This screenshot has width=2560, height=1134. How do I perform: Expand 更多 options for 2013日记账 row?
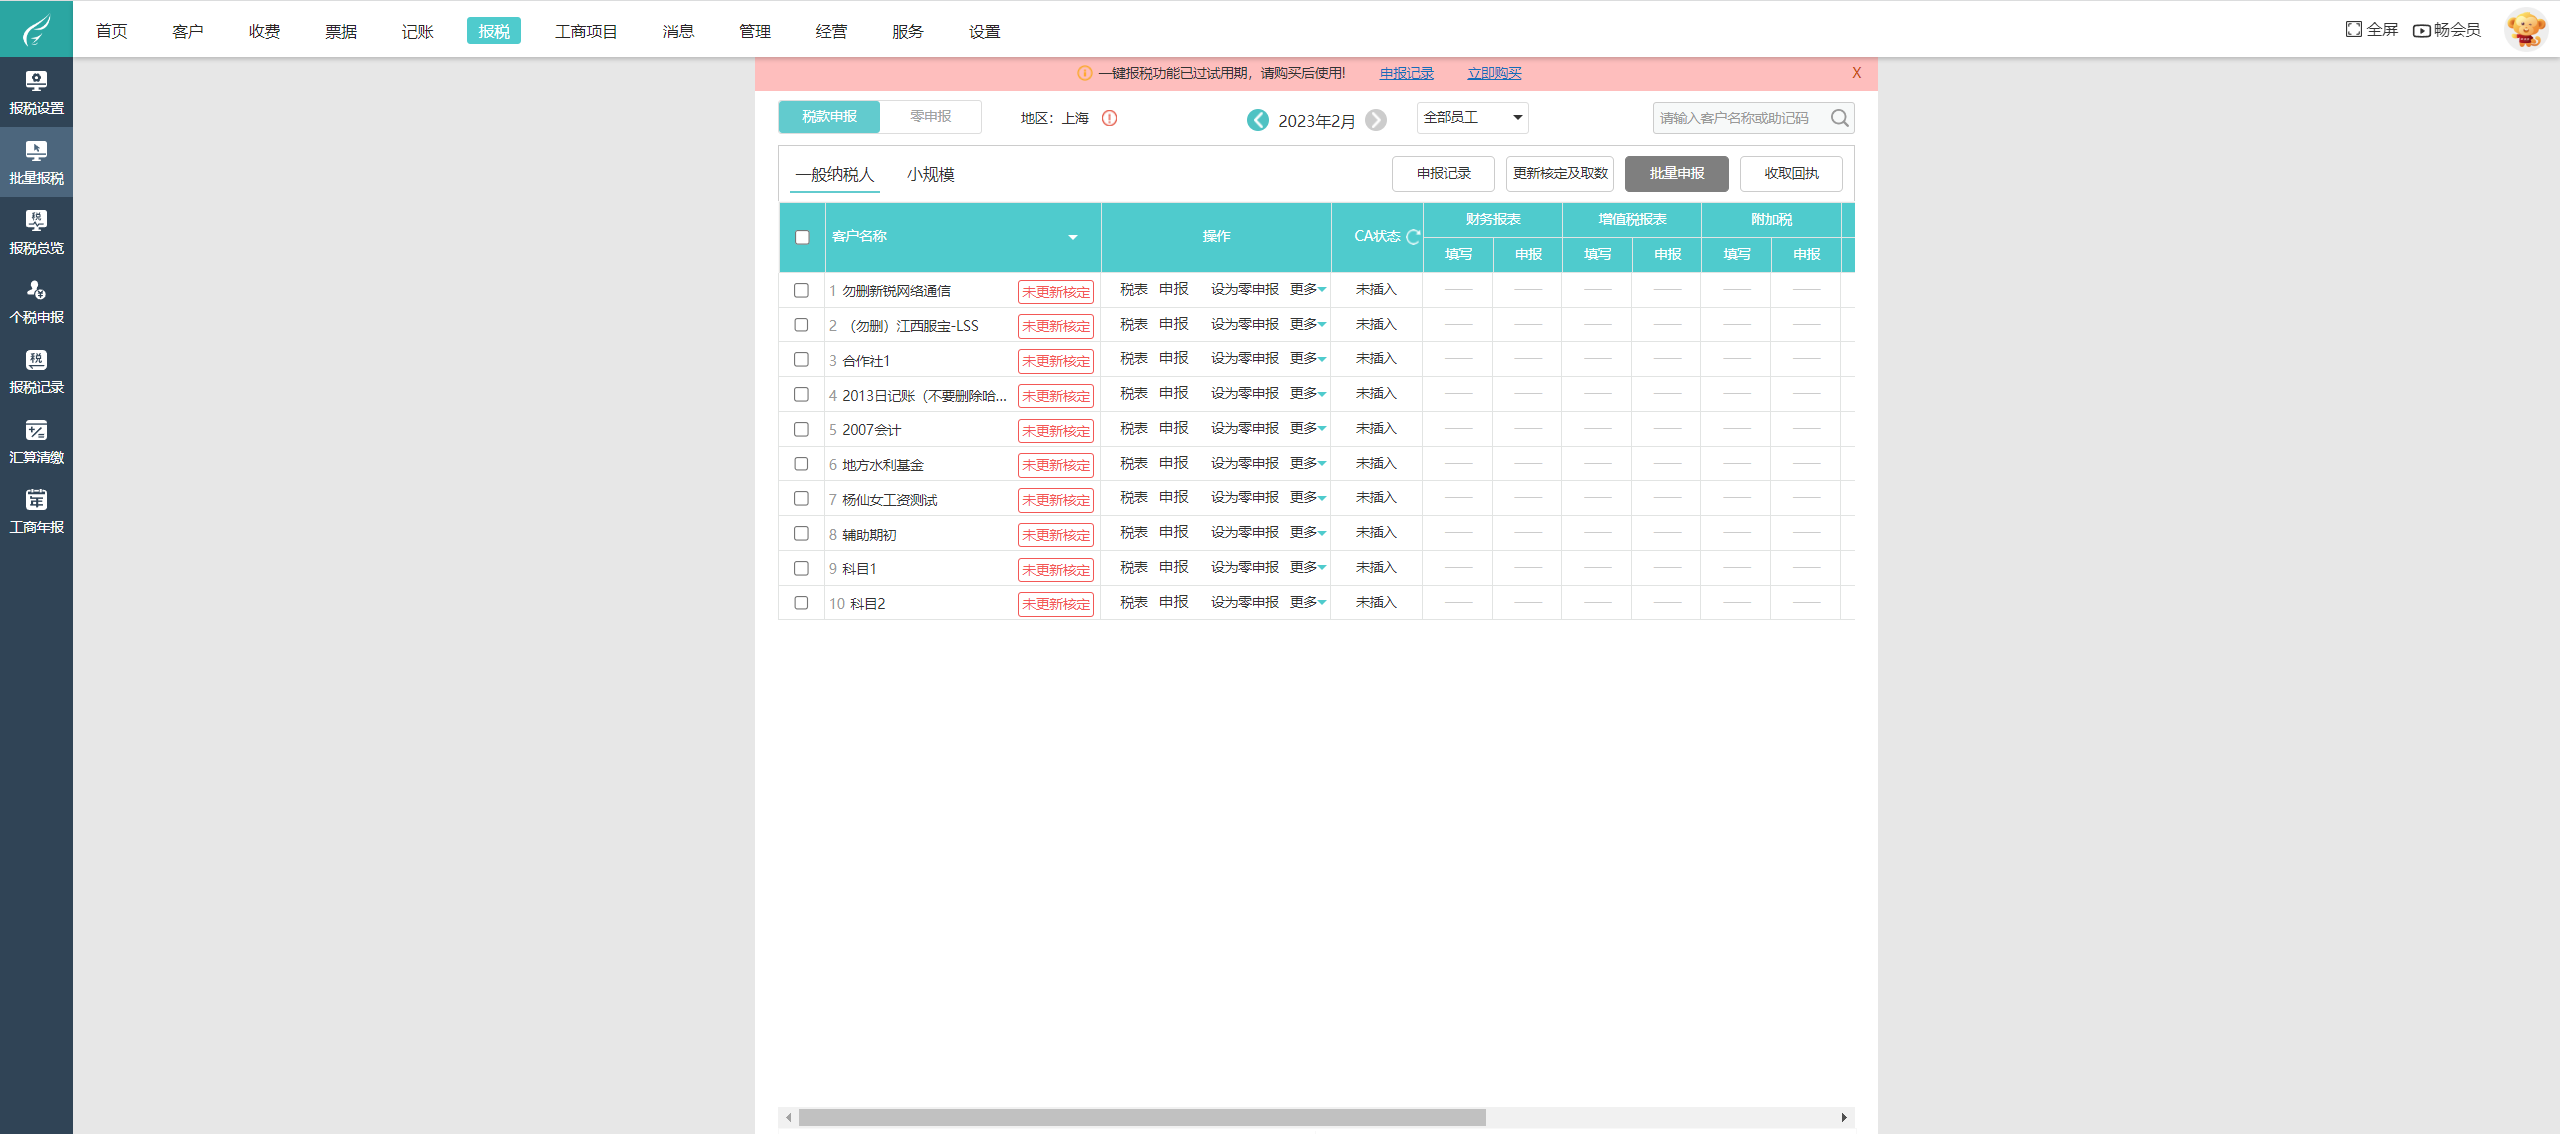point(1306,395)
